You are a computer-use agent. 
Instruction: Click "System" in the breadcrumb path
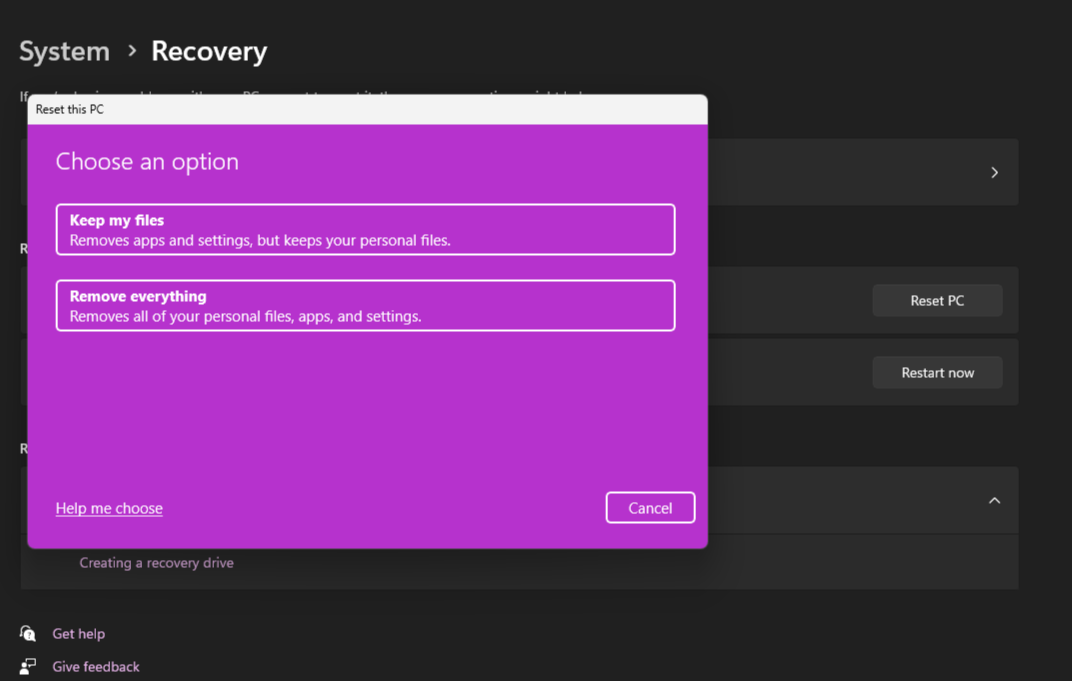[x=64, y=50]
